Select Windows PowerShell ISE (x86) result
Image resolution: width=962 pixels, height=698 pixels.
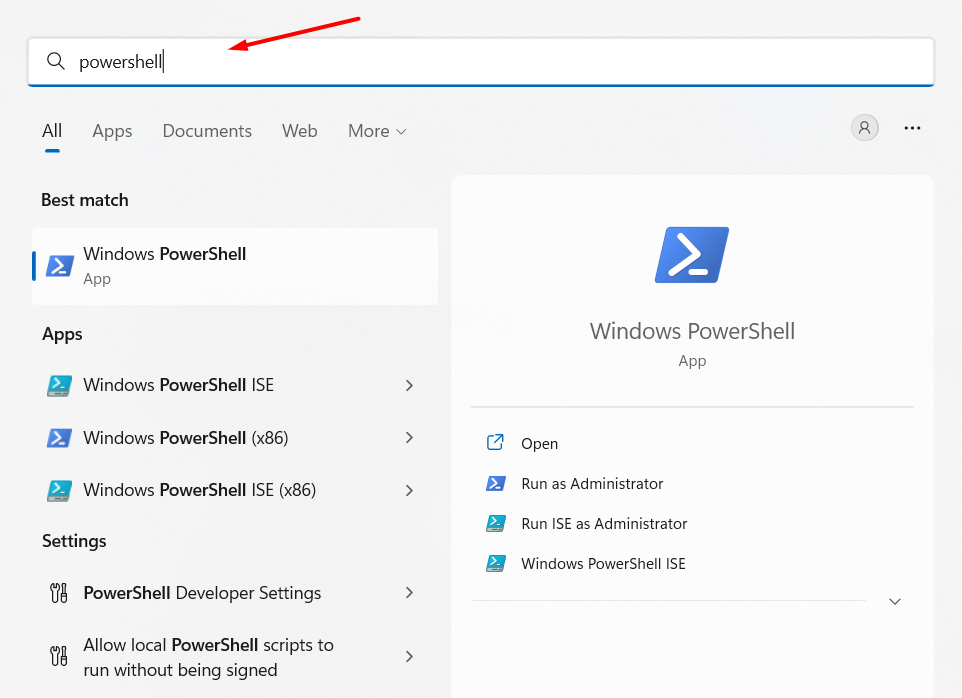click(x=200, y=490)
